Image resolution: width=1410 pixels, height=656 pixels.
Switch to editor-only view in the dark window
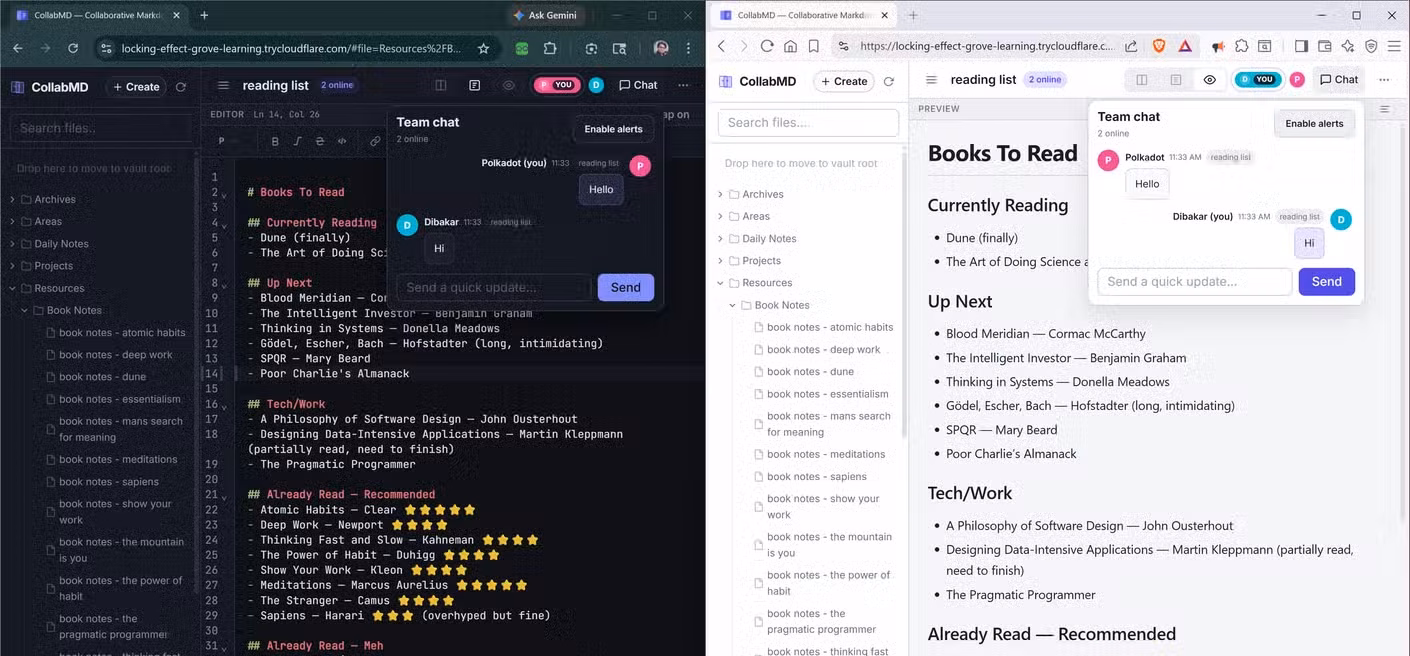[475, 85]
